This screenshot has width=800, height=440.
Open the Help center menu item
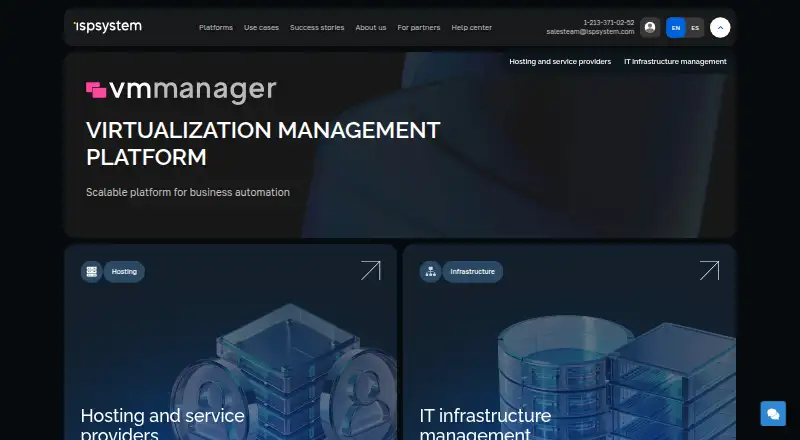pos(471,28)
